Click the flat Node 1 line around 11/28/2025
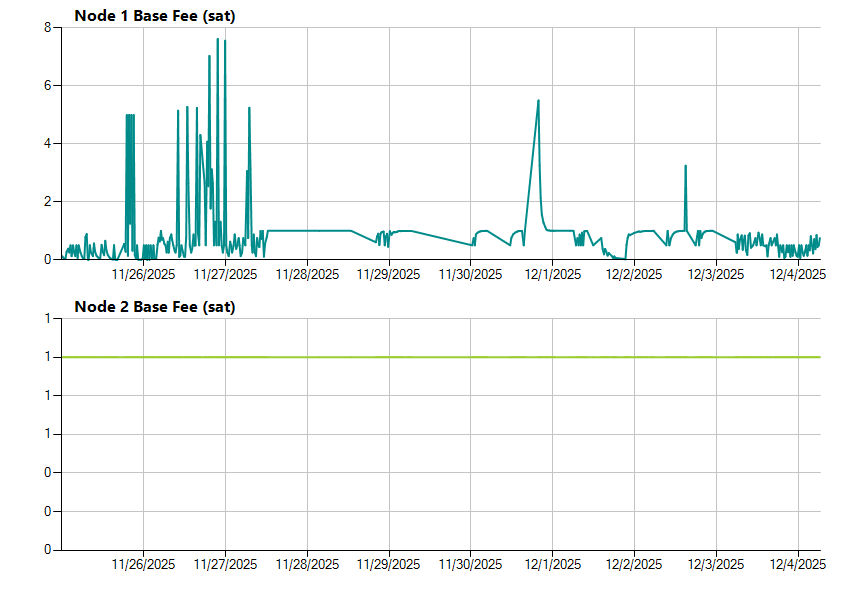 coord(308,230)
